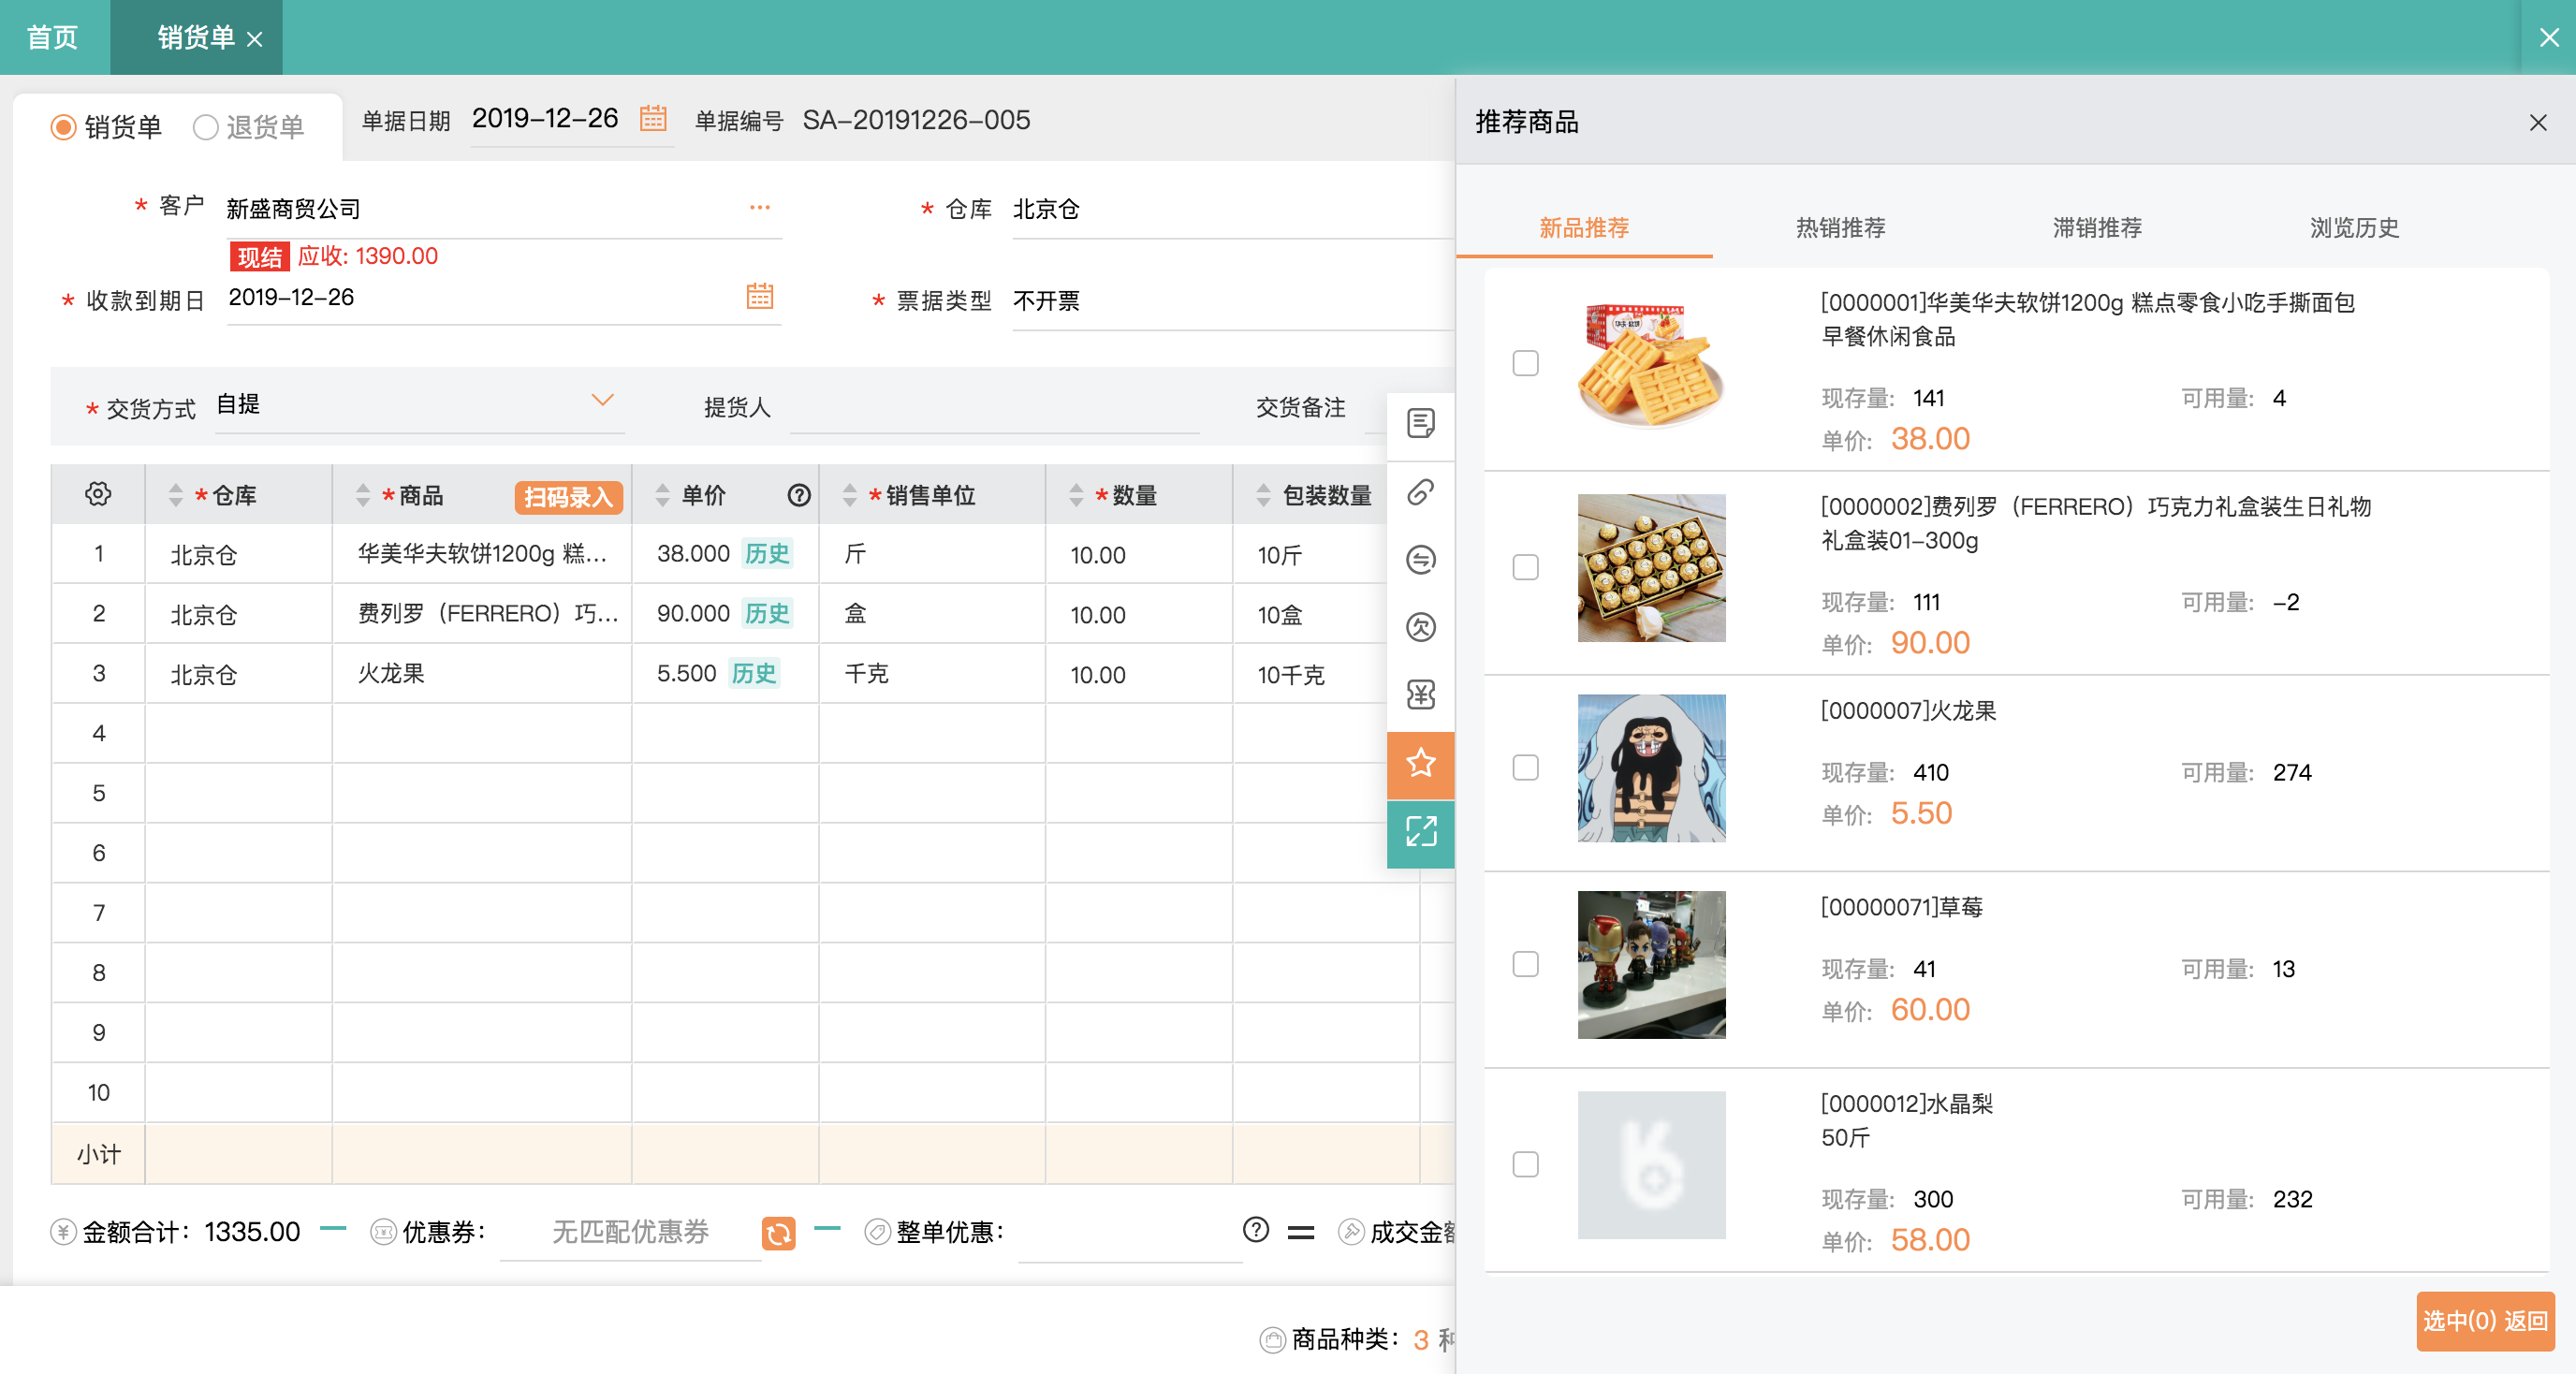The height and width of the screenshot is (1374, 2576).
Task: Select the star/favorites icon
Action: (1423, 763)
